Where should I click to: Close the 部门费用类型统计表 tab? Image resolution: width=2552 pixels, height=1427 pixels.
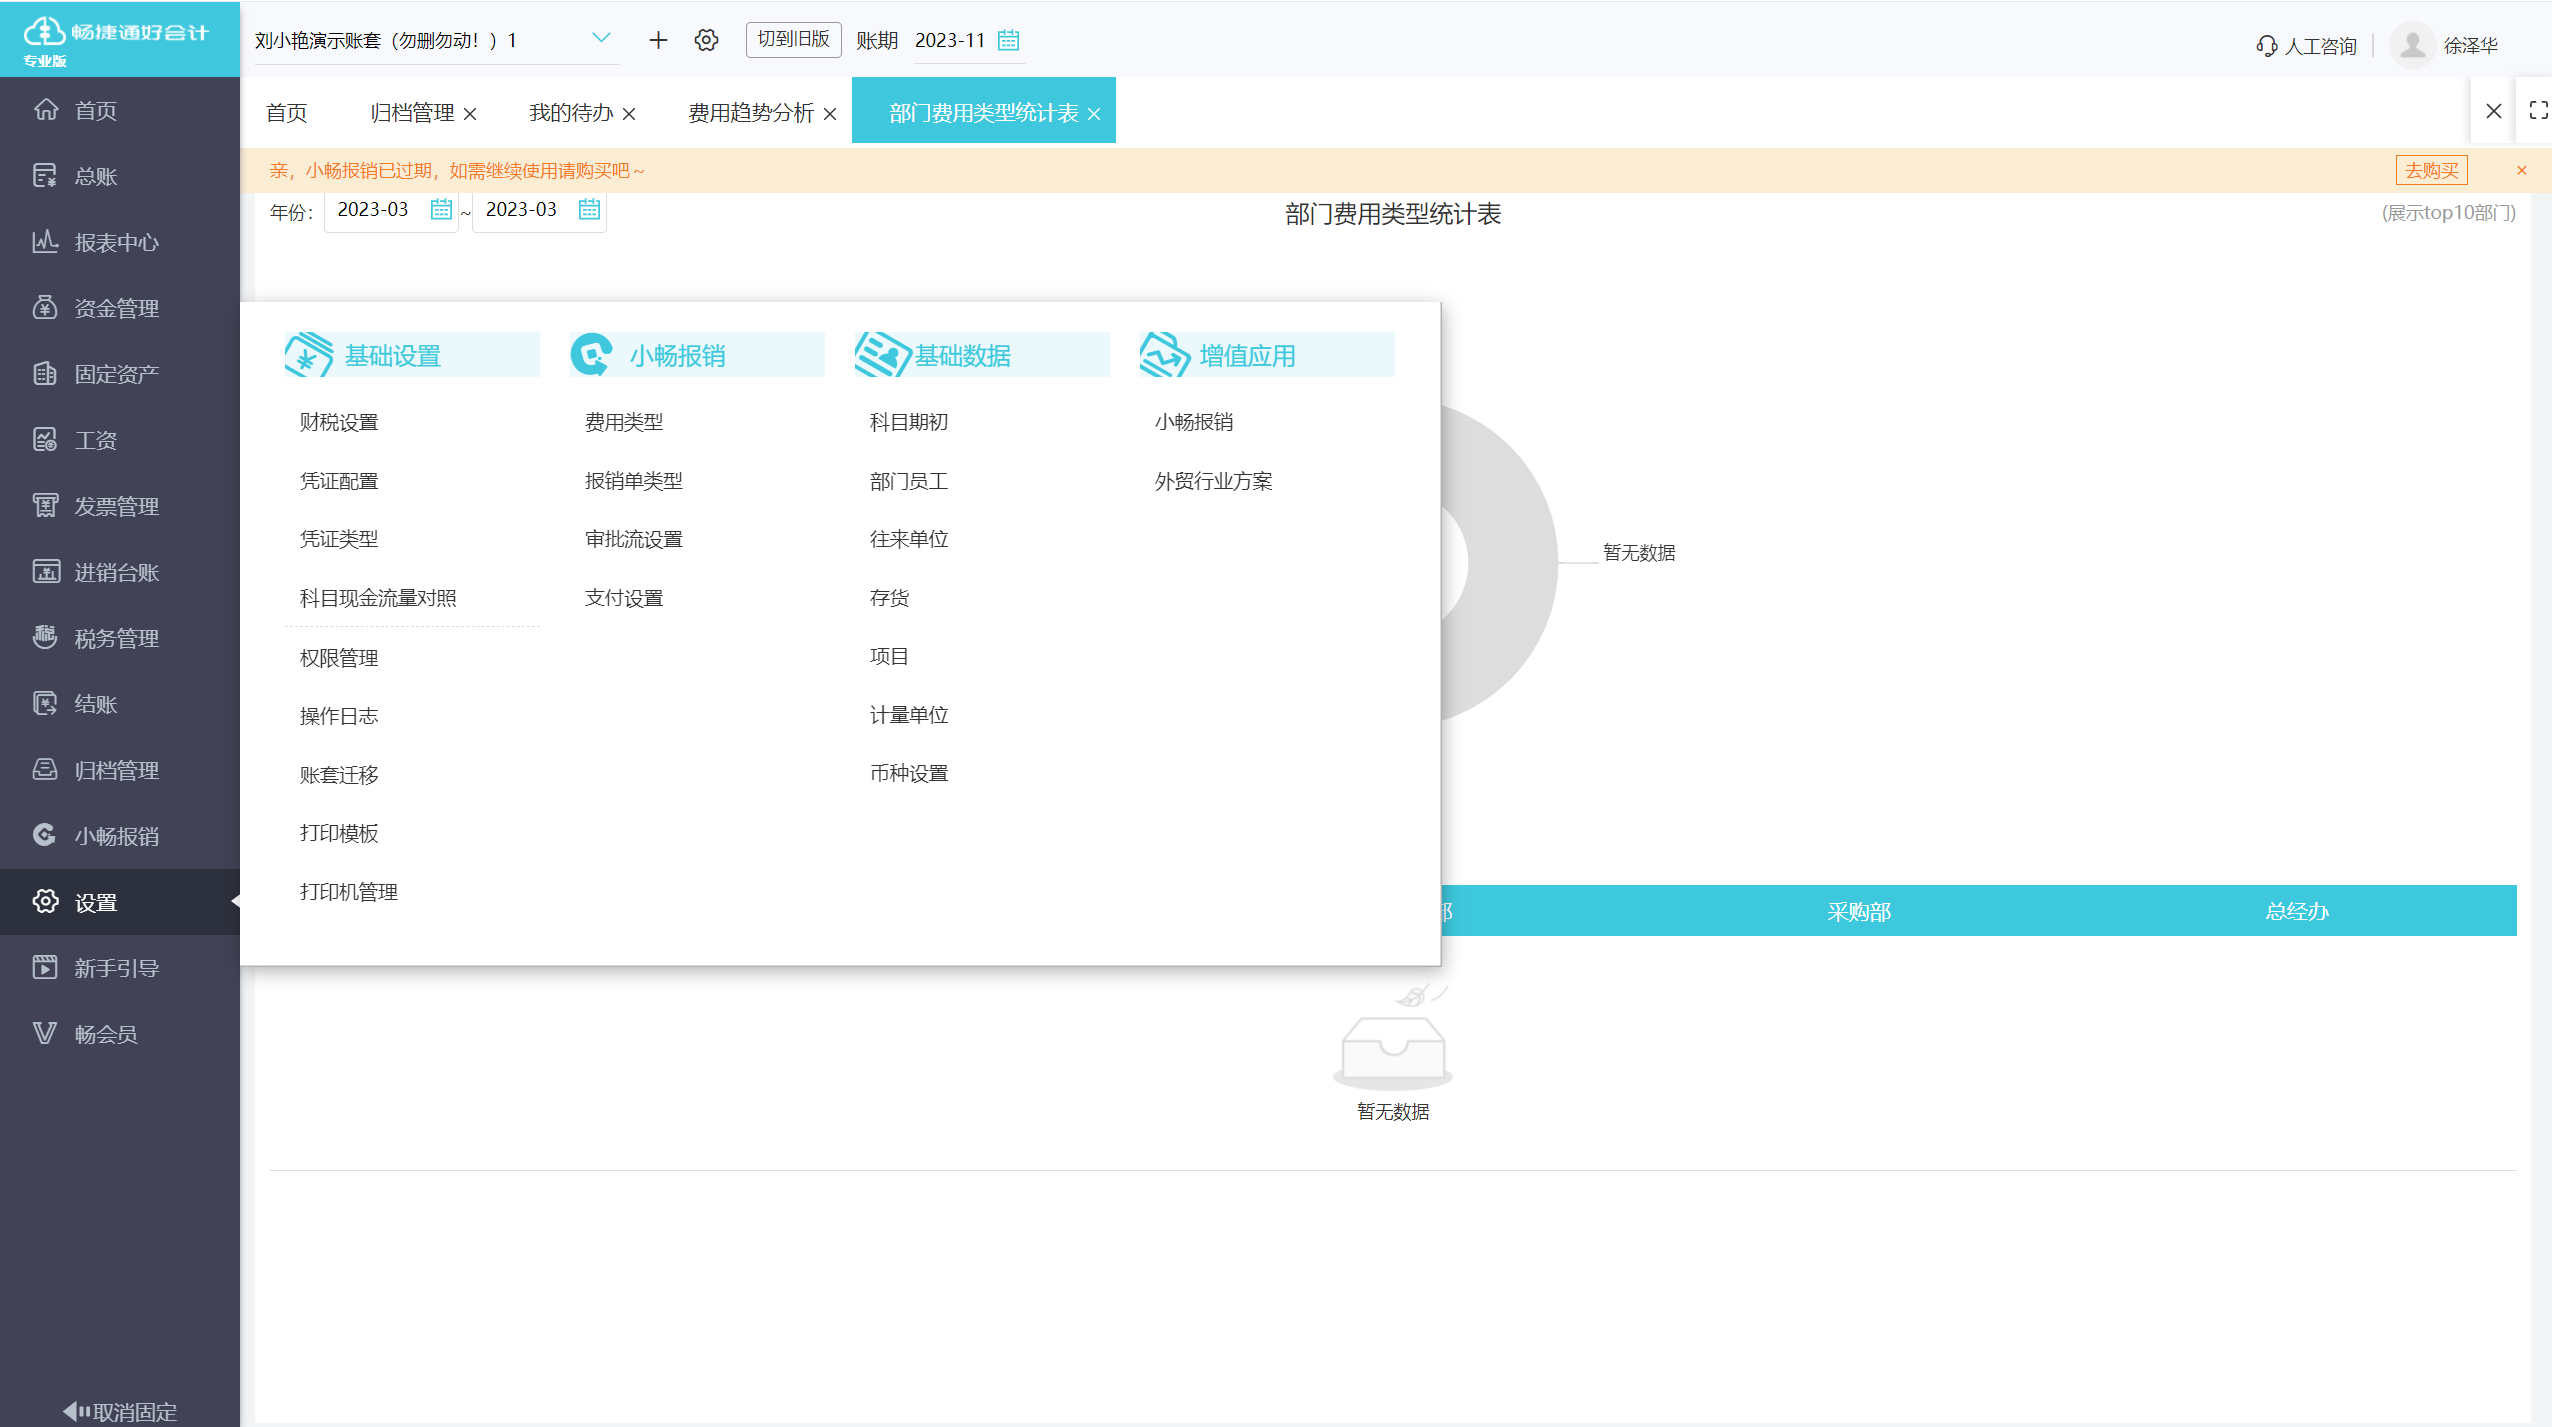coord(1094,112)
